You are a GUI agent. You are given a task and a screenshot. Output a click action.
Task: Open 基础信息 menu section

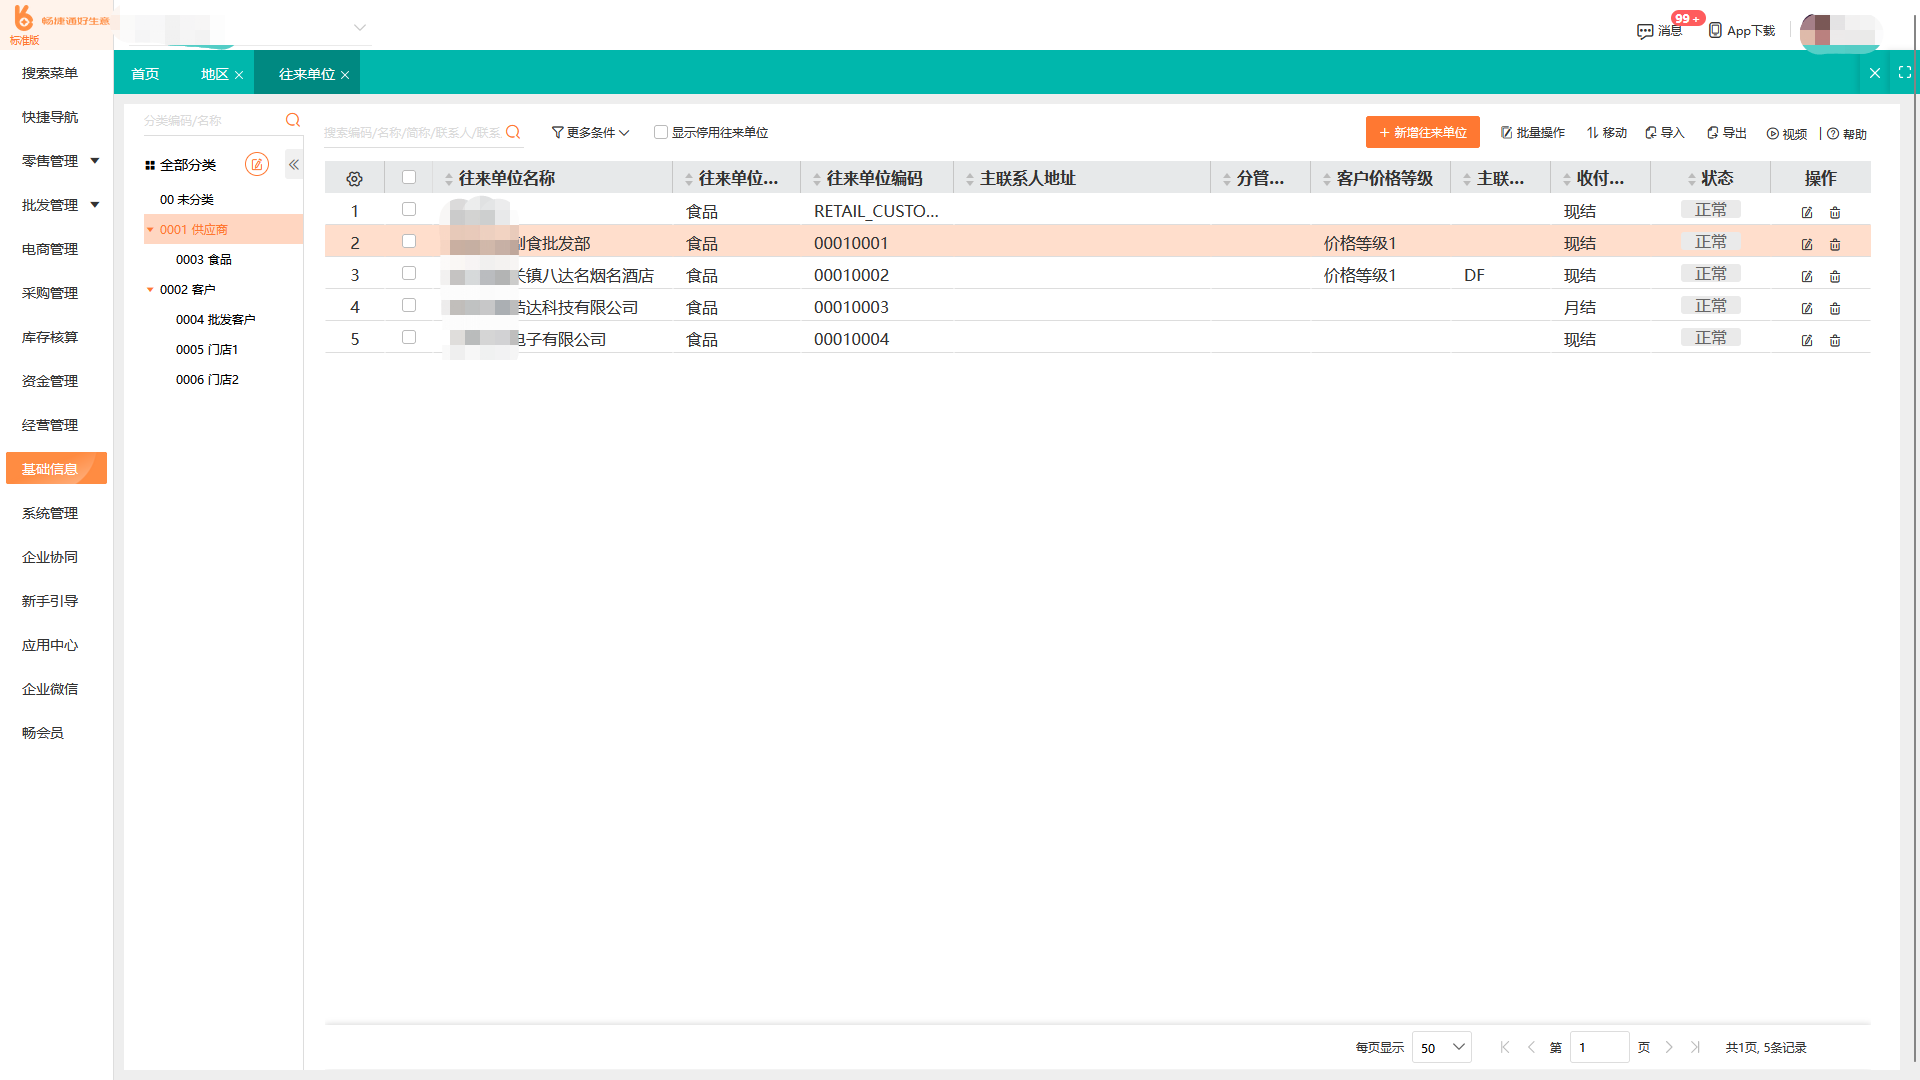click(x=53, y=468)
